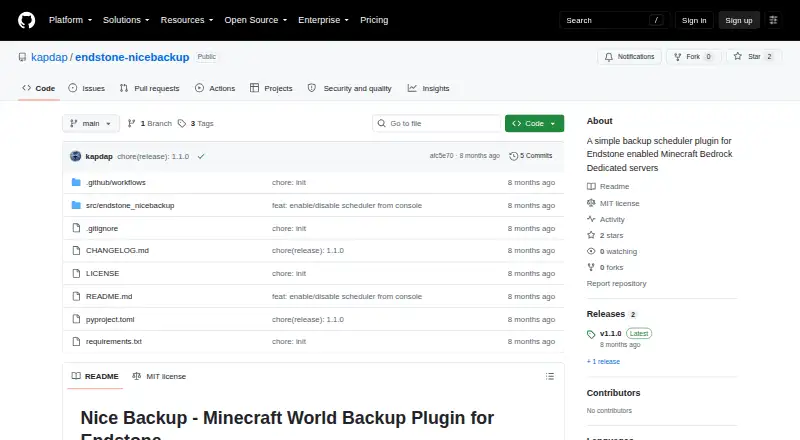Open the README outline list icon
800x440 pixels.
pyautogui.click(x=549, y=376)
